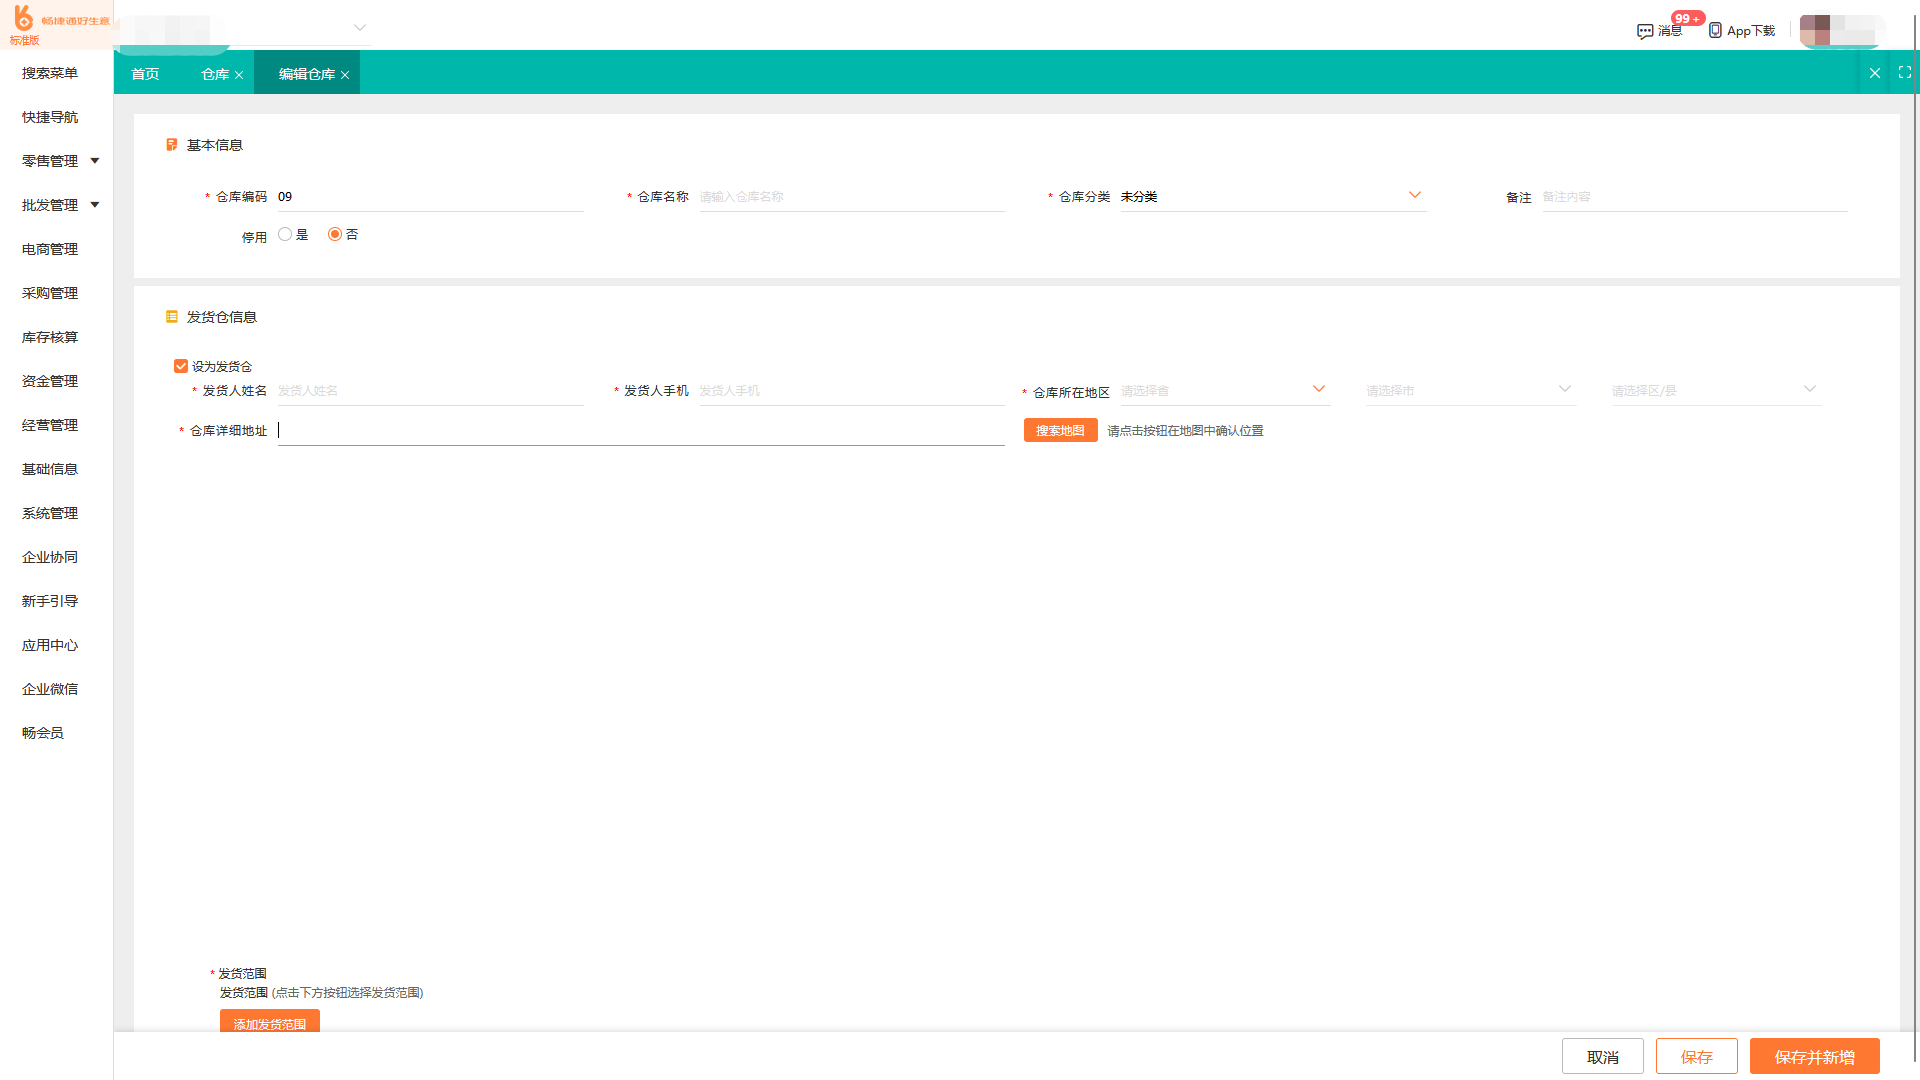Click 取消 cancel button
1920x1080 pixels.
click(1602, 1054)
